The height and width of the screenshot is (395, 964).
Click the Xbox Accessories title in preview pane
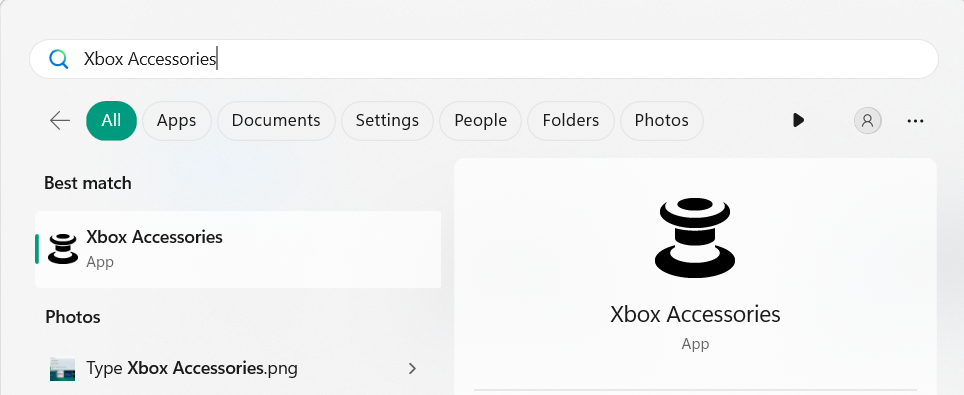(695, 314)
